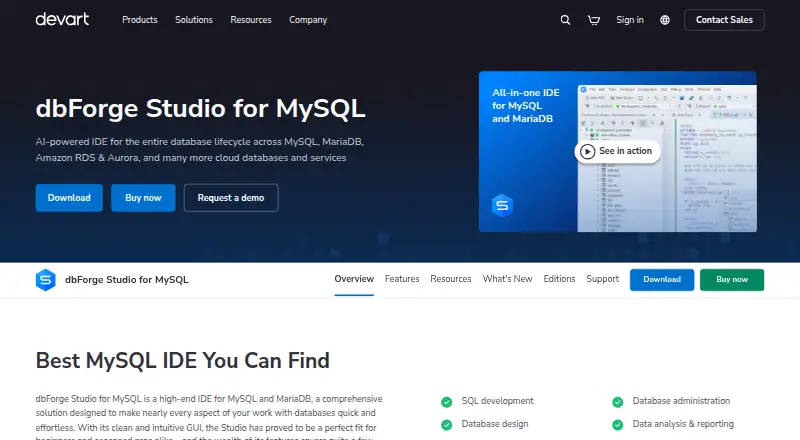This screenshot has width=800, height=440.
Task: Click the dbForge Studio logo in sticky bar
Action: 45,280
